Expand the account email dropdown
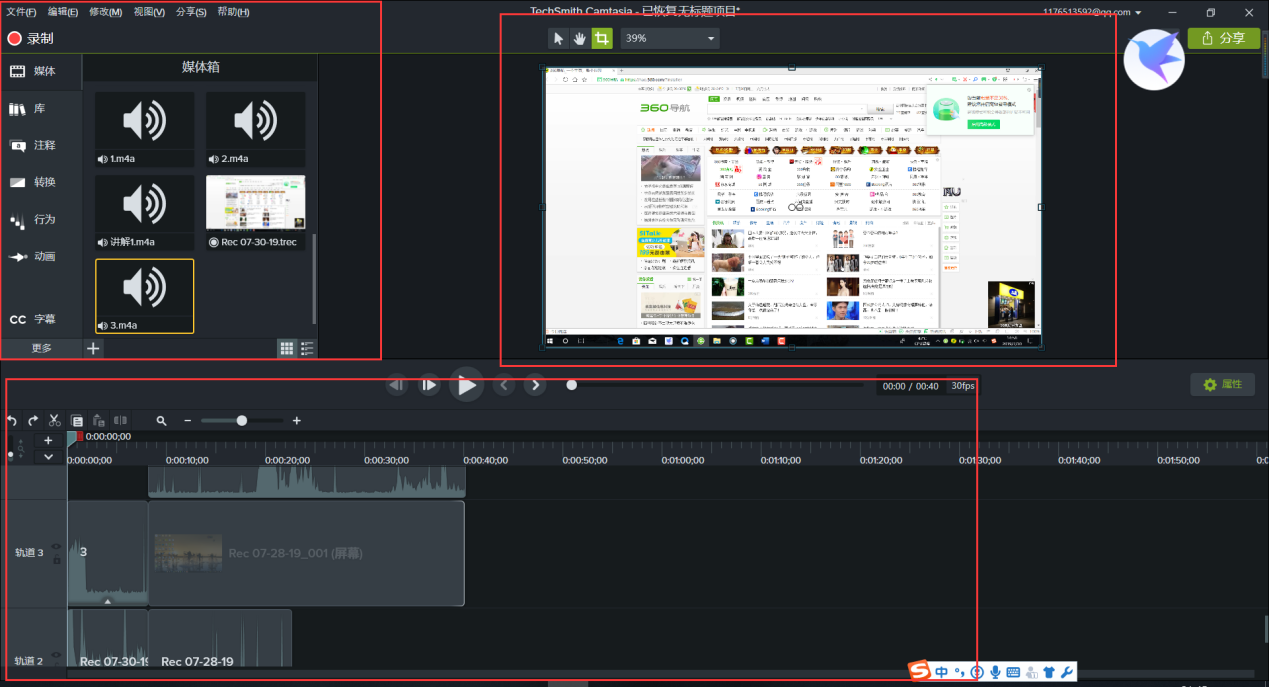This screenshot has height=687, width=1269. pos(1139,13)
